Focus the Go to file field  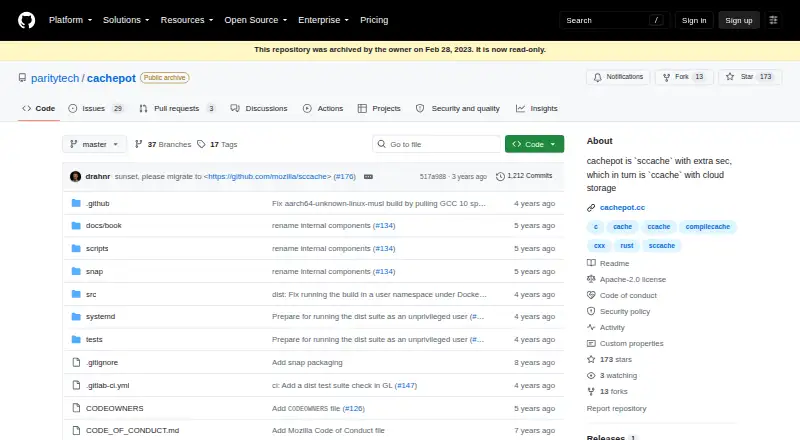point(437,144)
